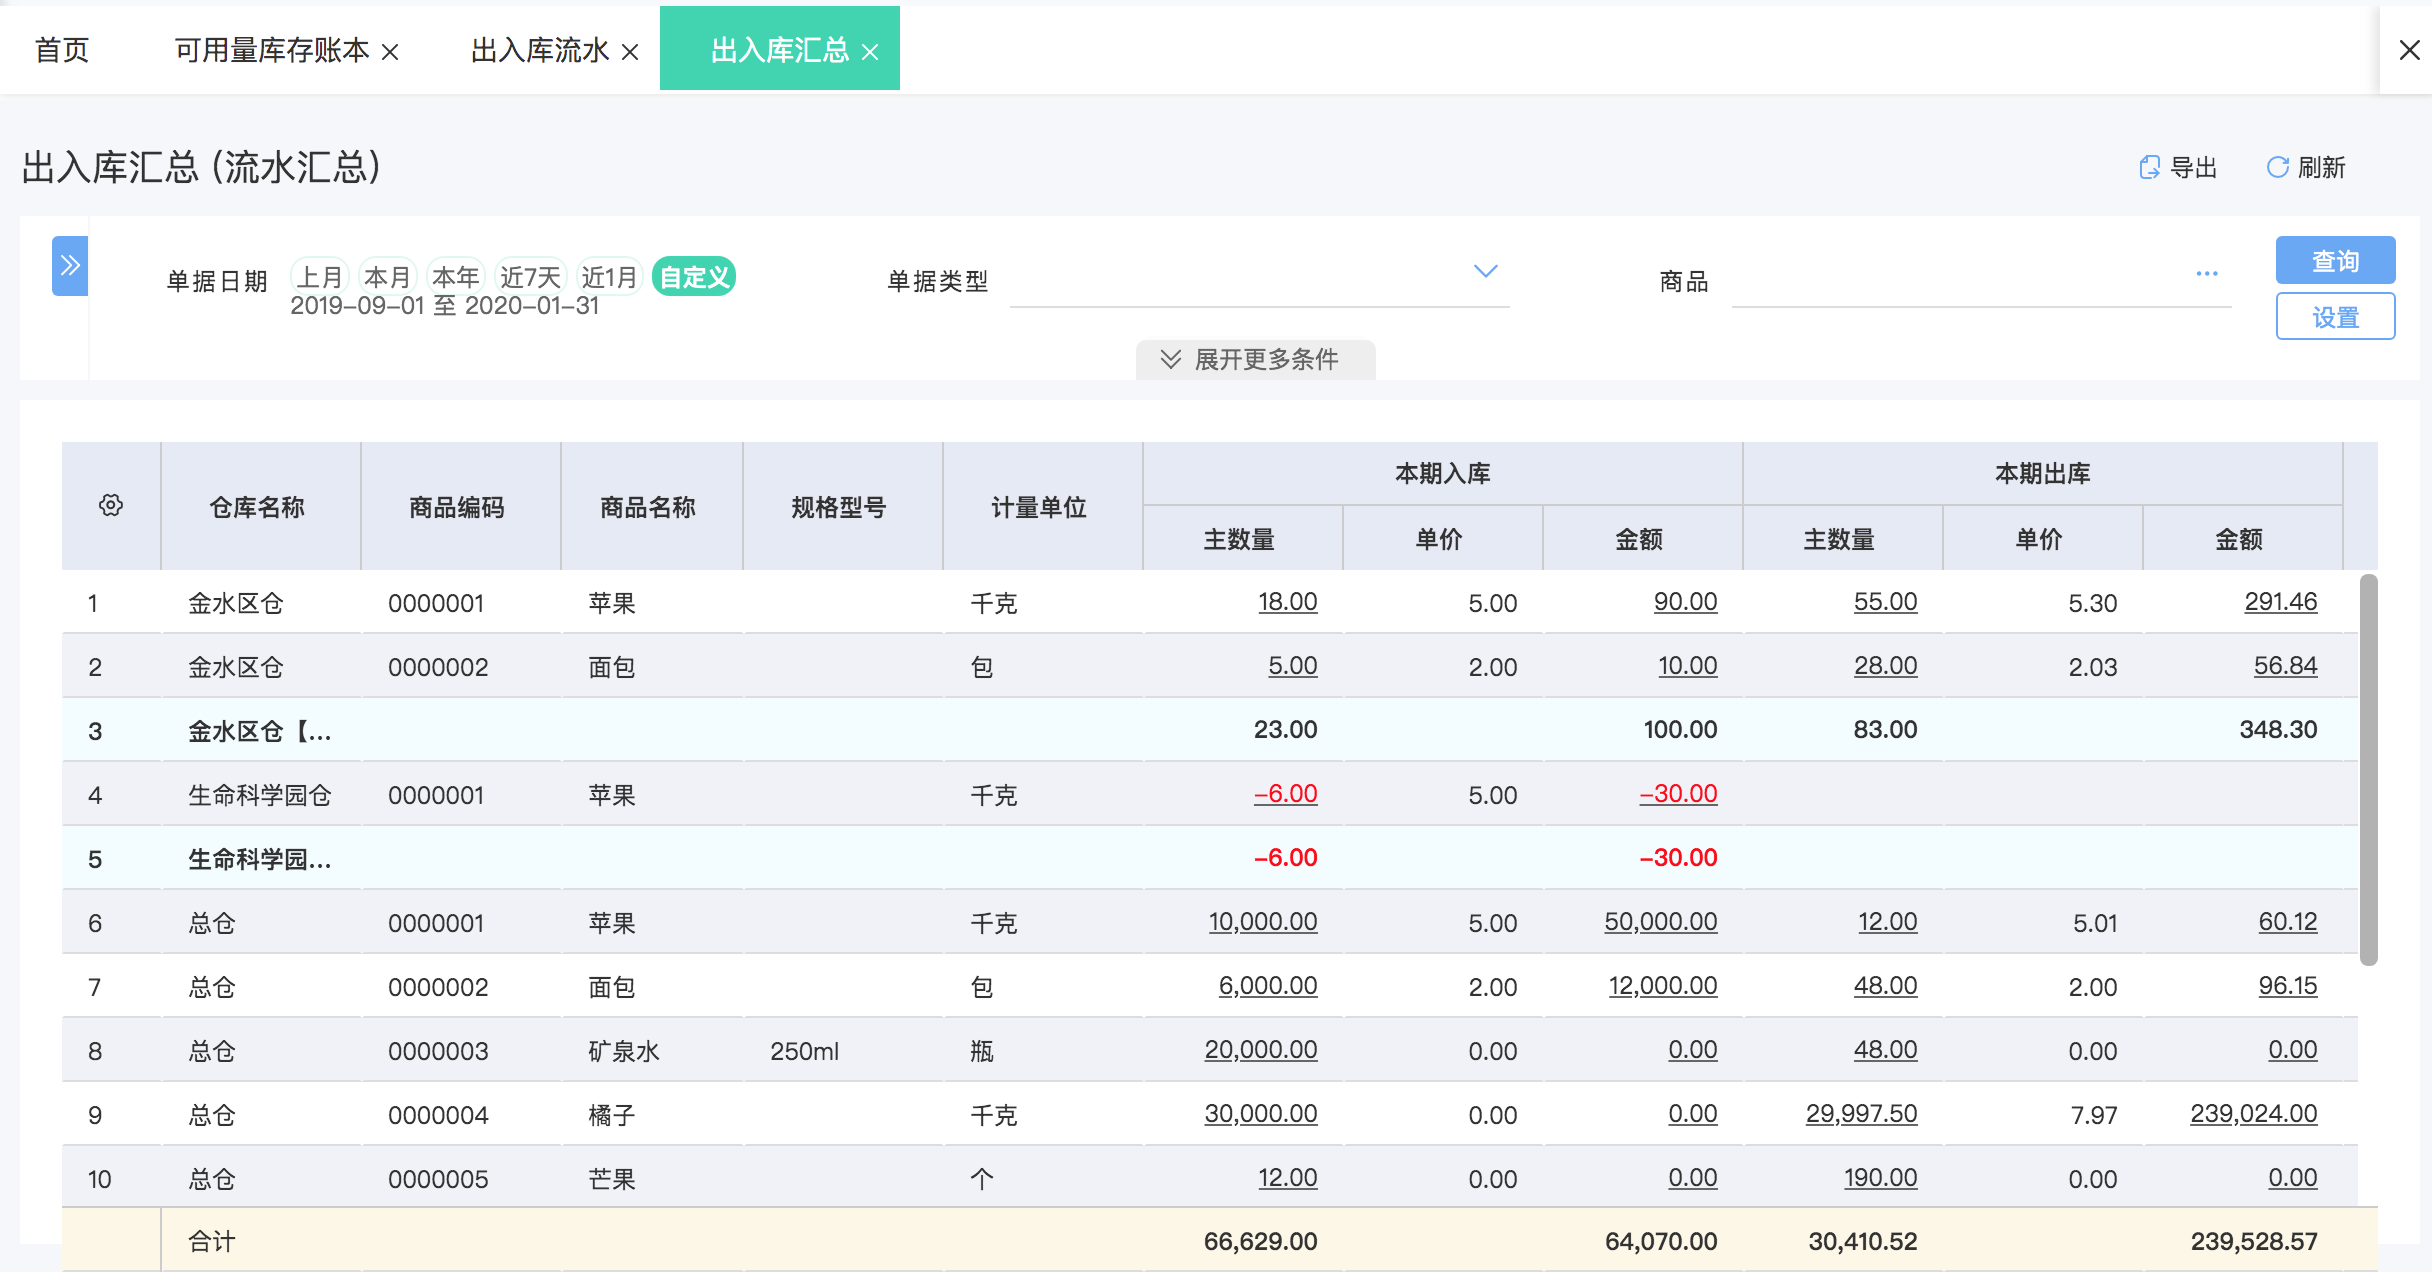Click the 设置 (Settings) button
This screenshot has width=2432, height=1272.
point(2334,315)
